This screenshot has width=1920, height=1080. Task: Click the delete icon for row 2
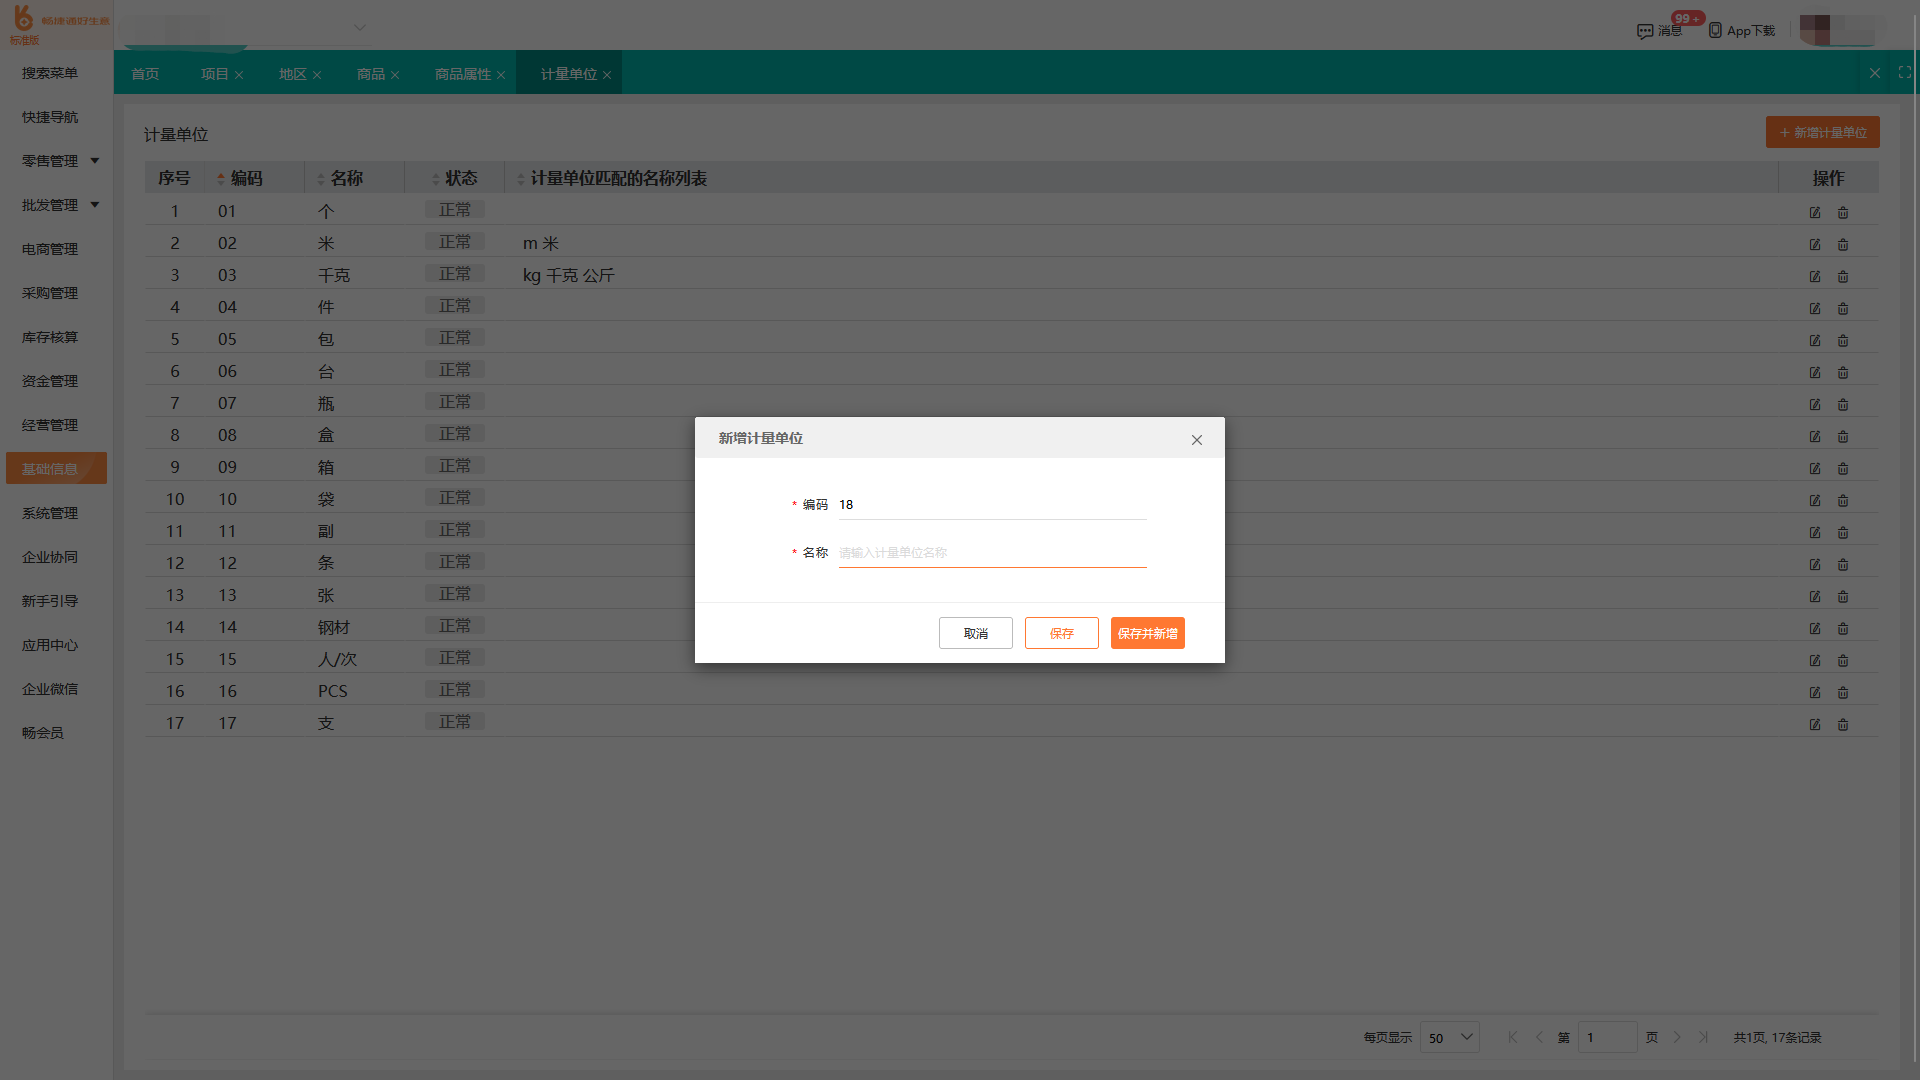pyautogui.click(x=1844, y=244)
